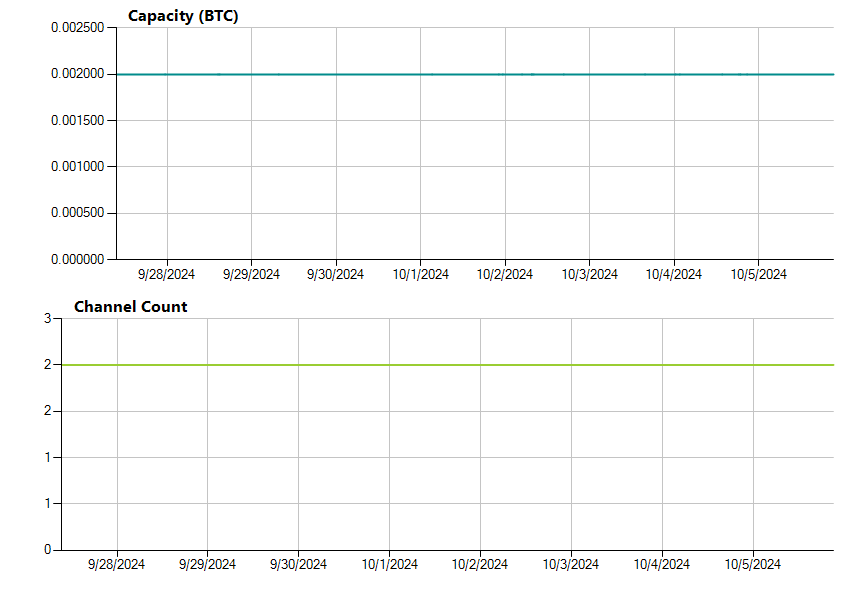Click the 0.002500 label on the capacity axis

[77, 27]
